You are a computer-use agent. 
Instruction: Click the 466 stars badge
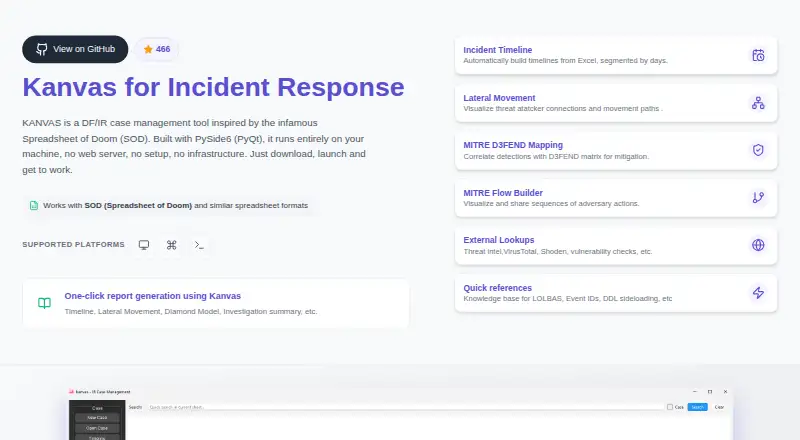pyautogui.click(x=157, y=49)
